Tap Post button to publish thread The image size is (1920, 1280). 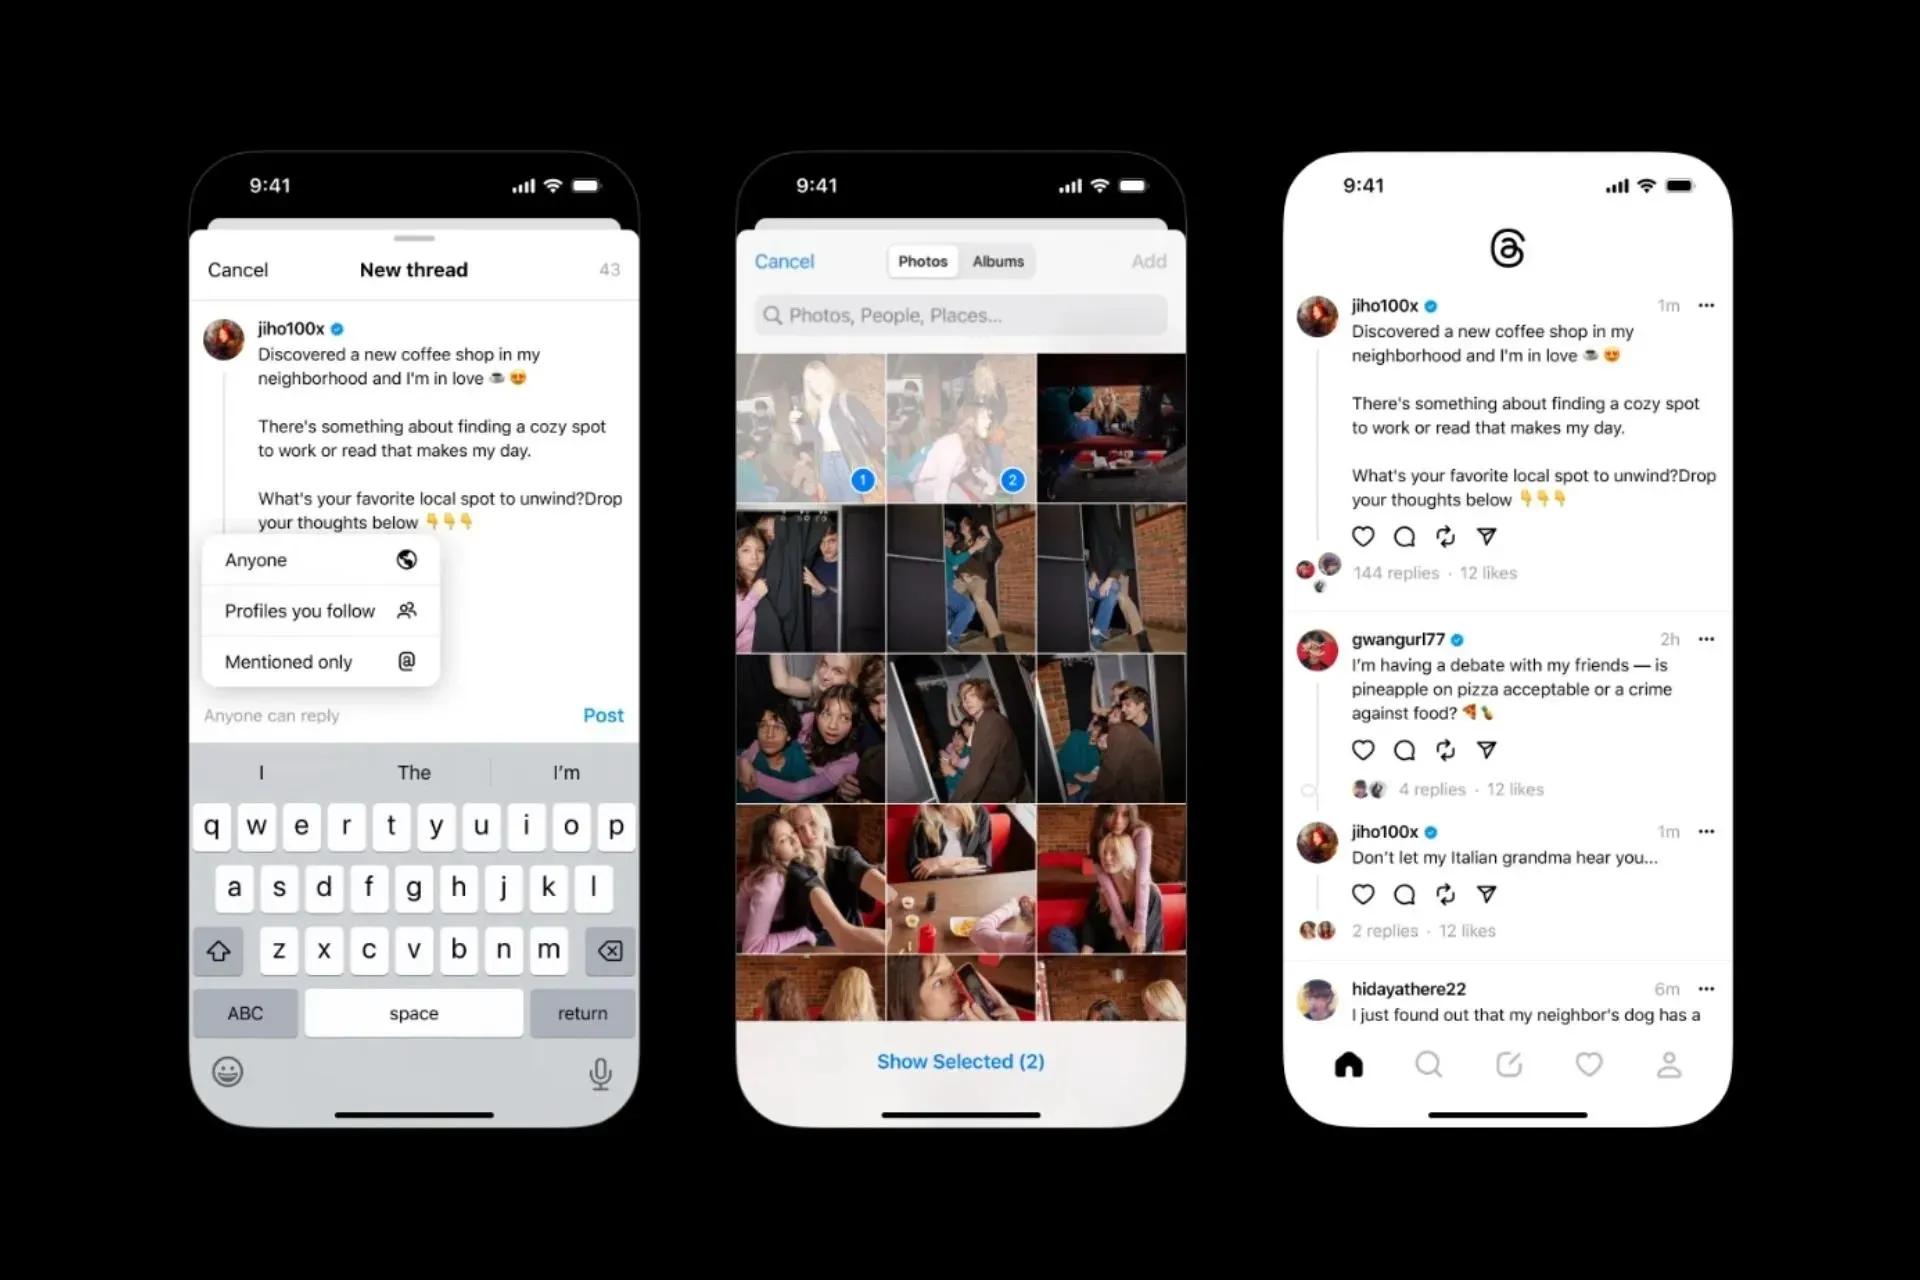pyautogui.click(x=601, y=716)
